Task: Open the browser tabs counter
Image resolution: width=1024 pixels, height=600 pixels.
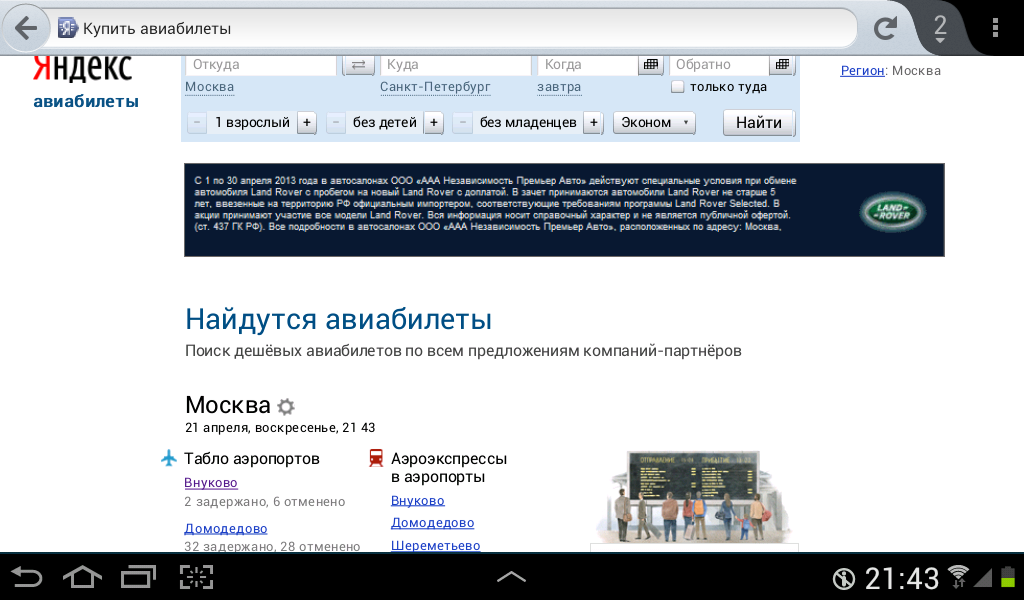Action: point(940,28)
